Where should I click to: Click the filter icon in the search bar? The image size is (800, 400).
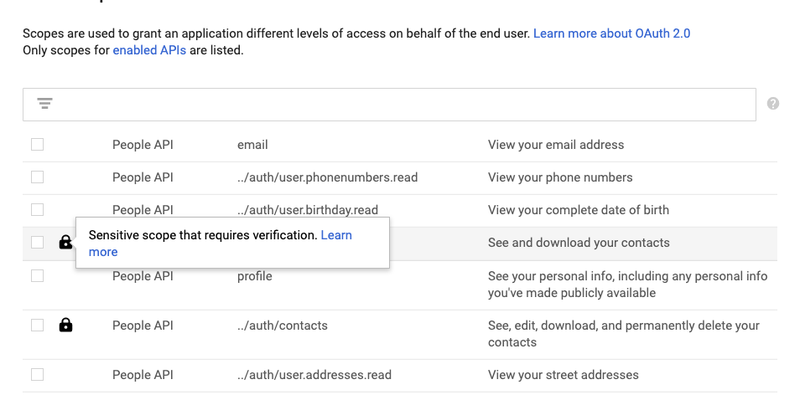point(45,104)
